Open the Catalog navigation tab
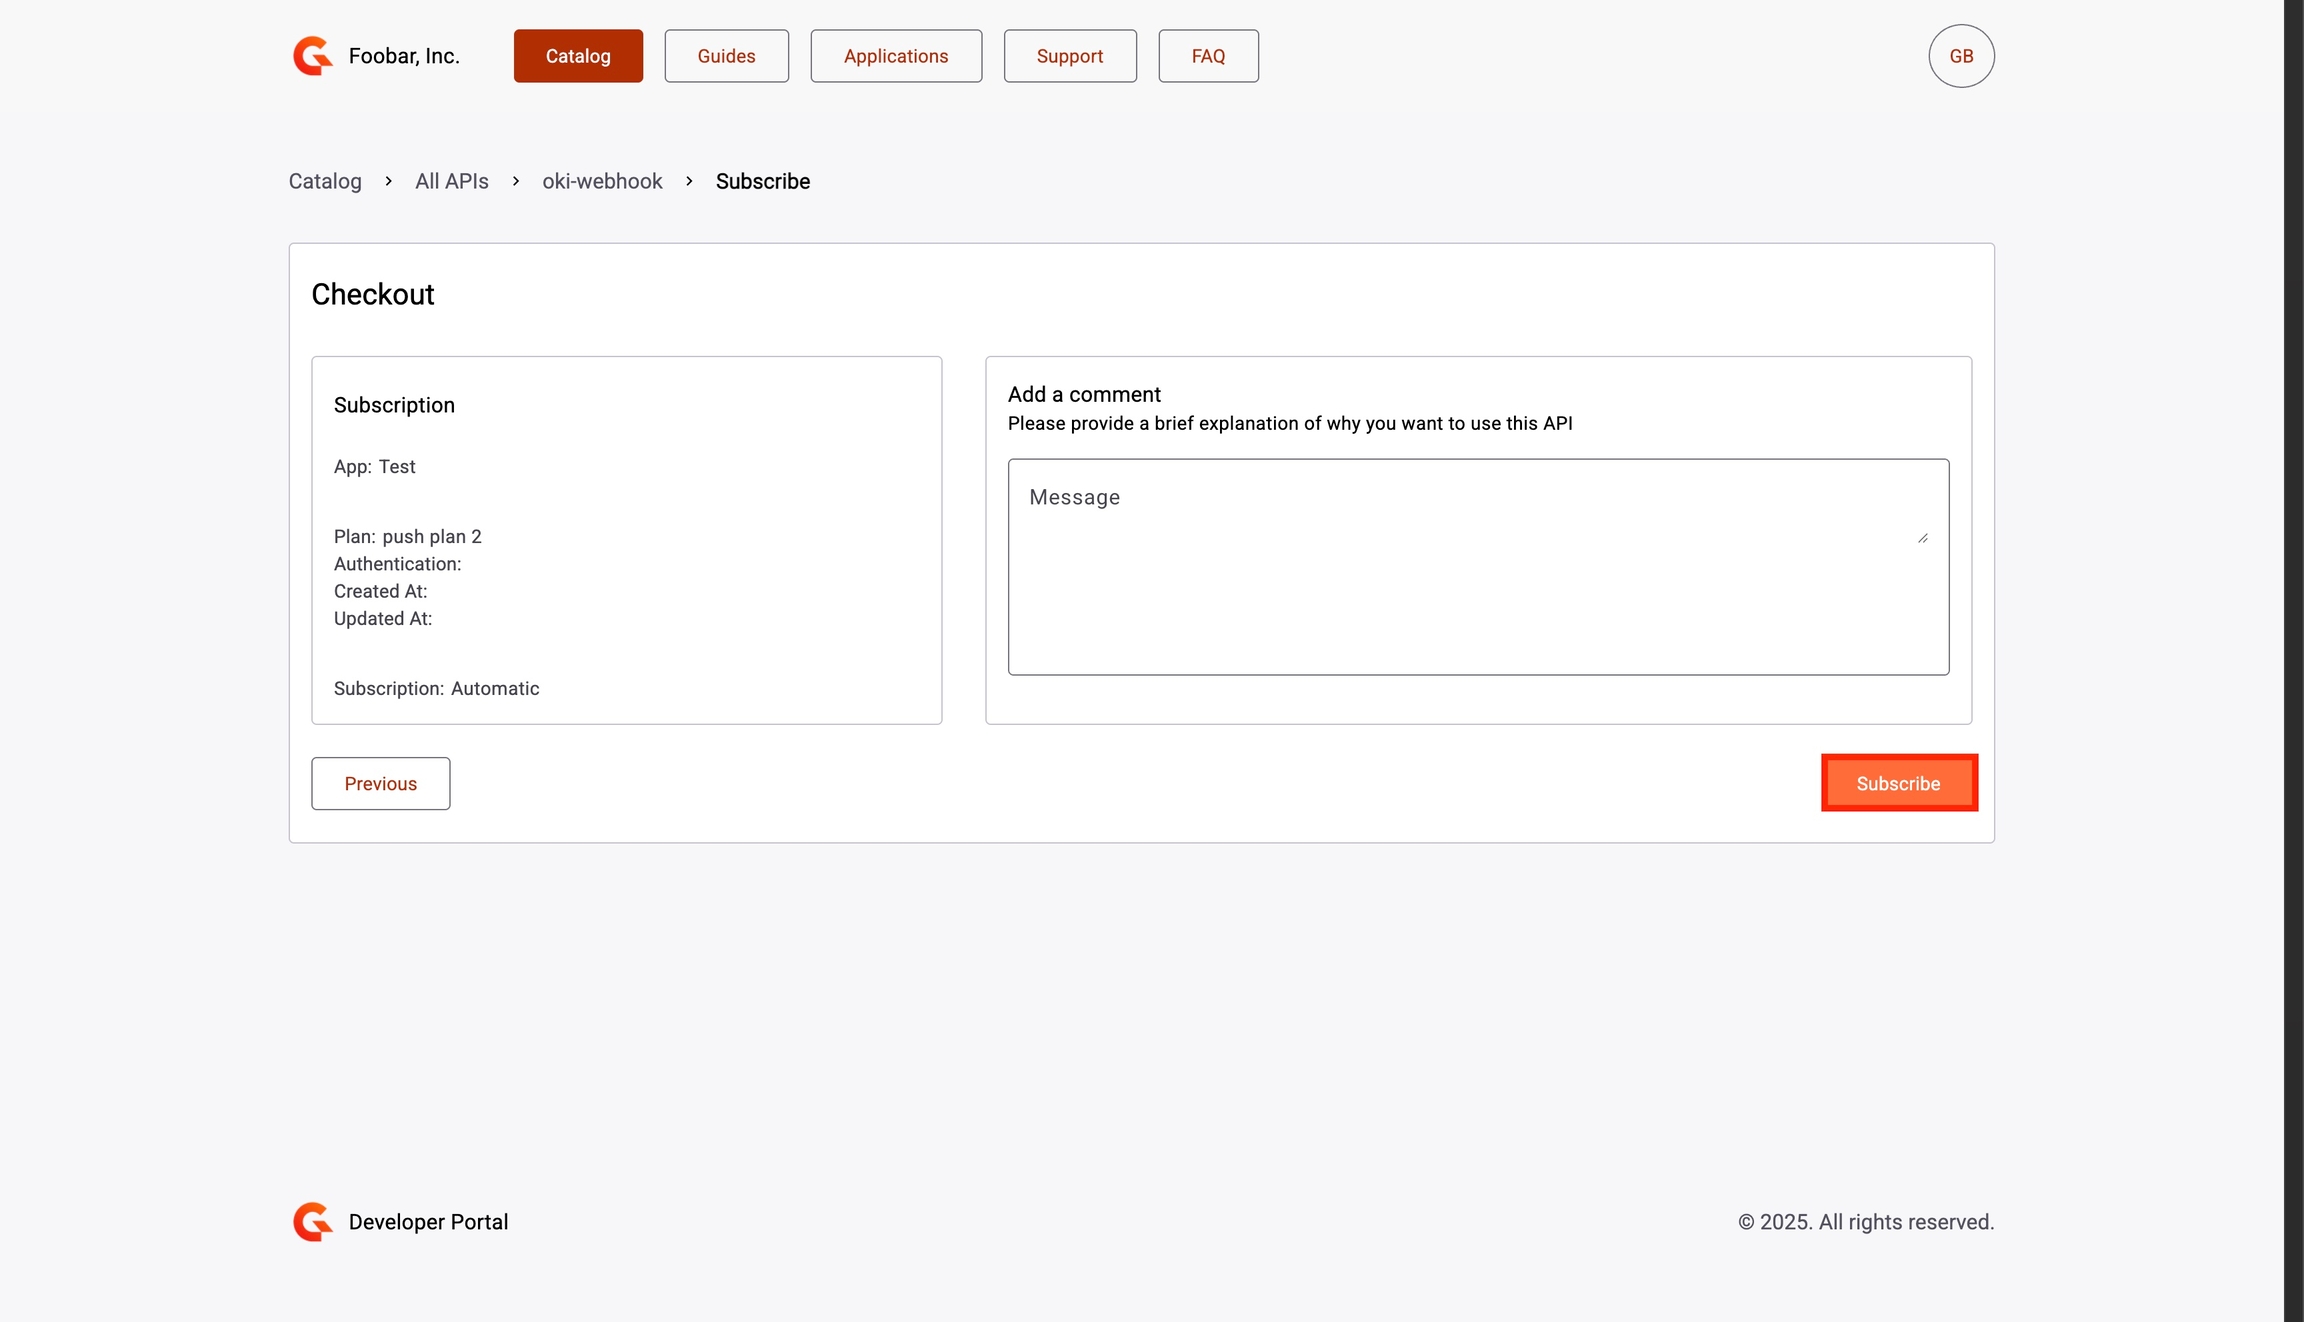This screenshot has height=1322, width=2304. point(578,56)
